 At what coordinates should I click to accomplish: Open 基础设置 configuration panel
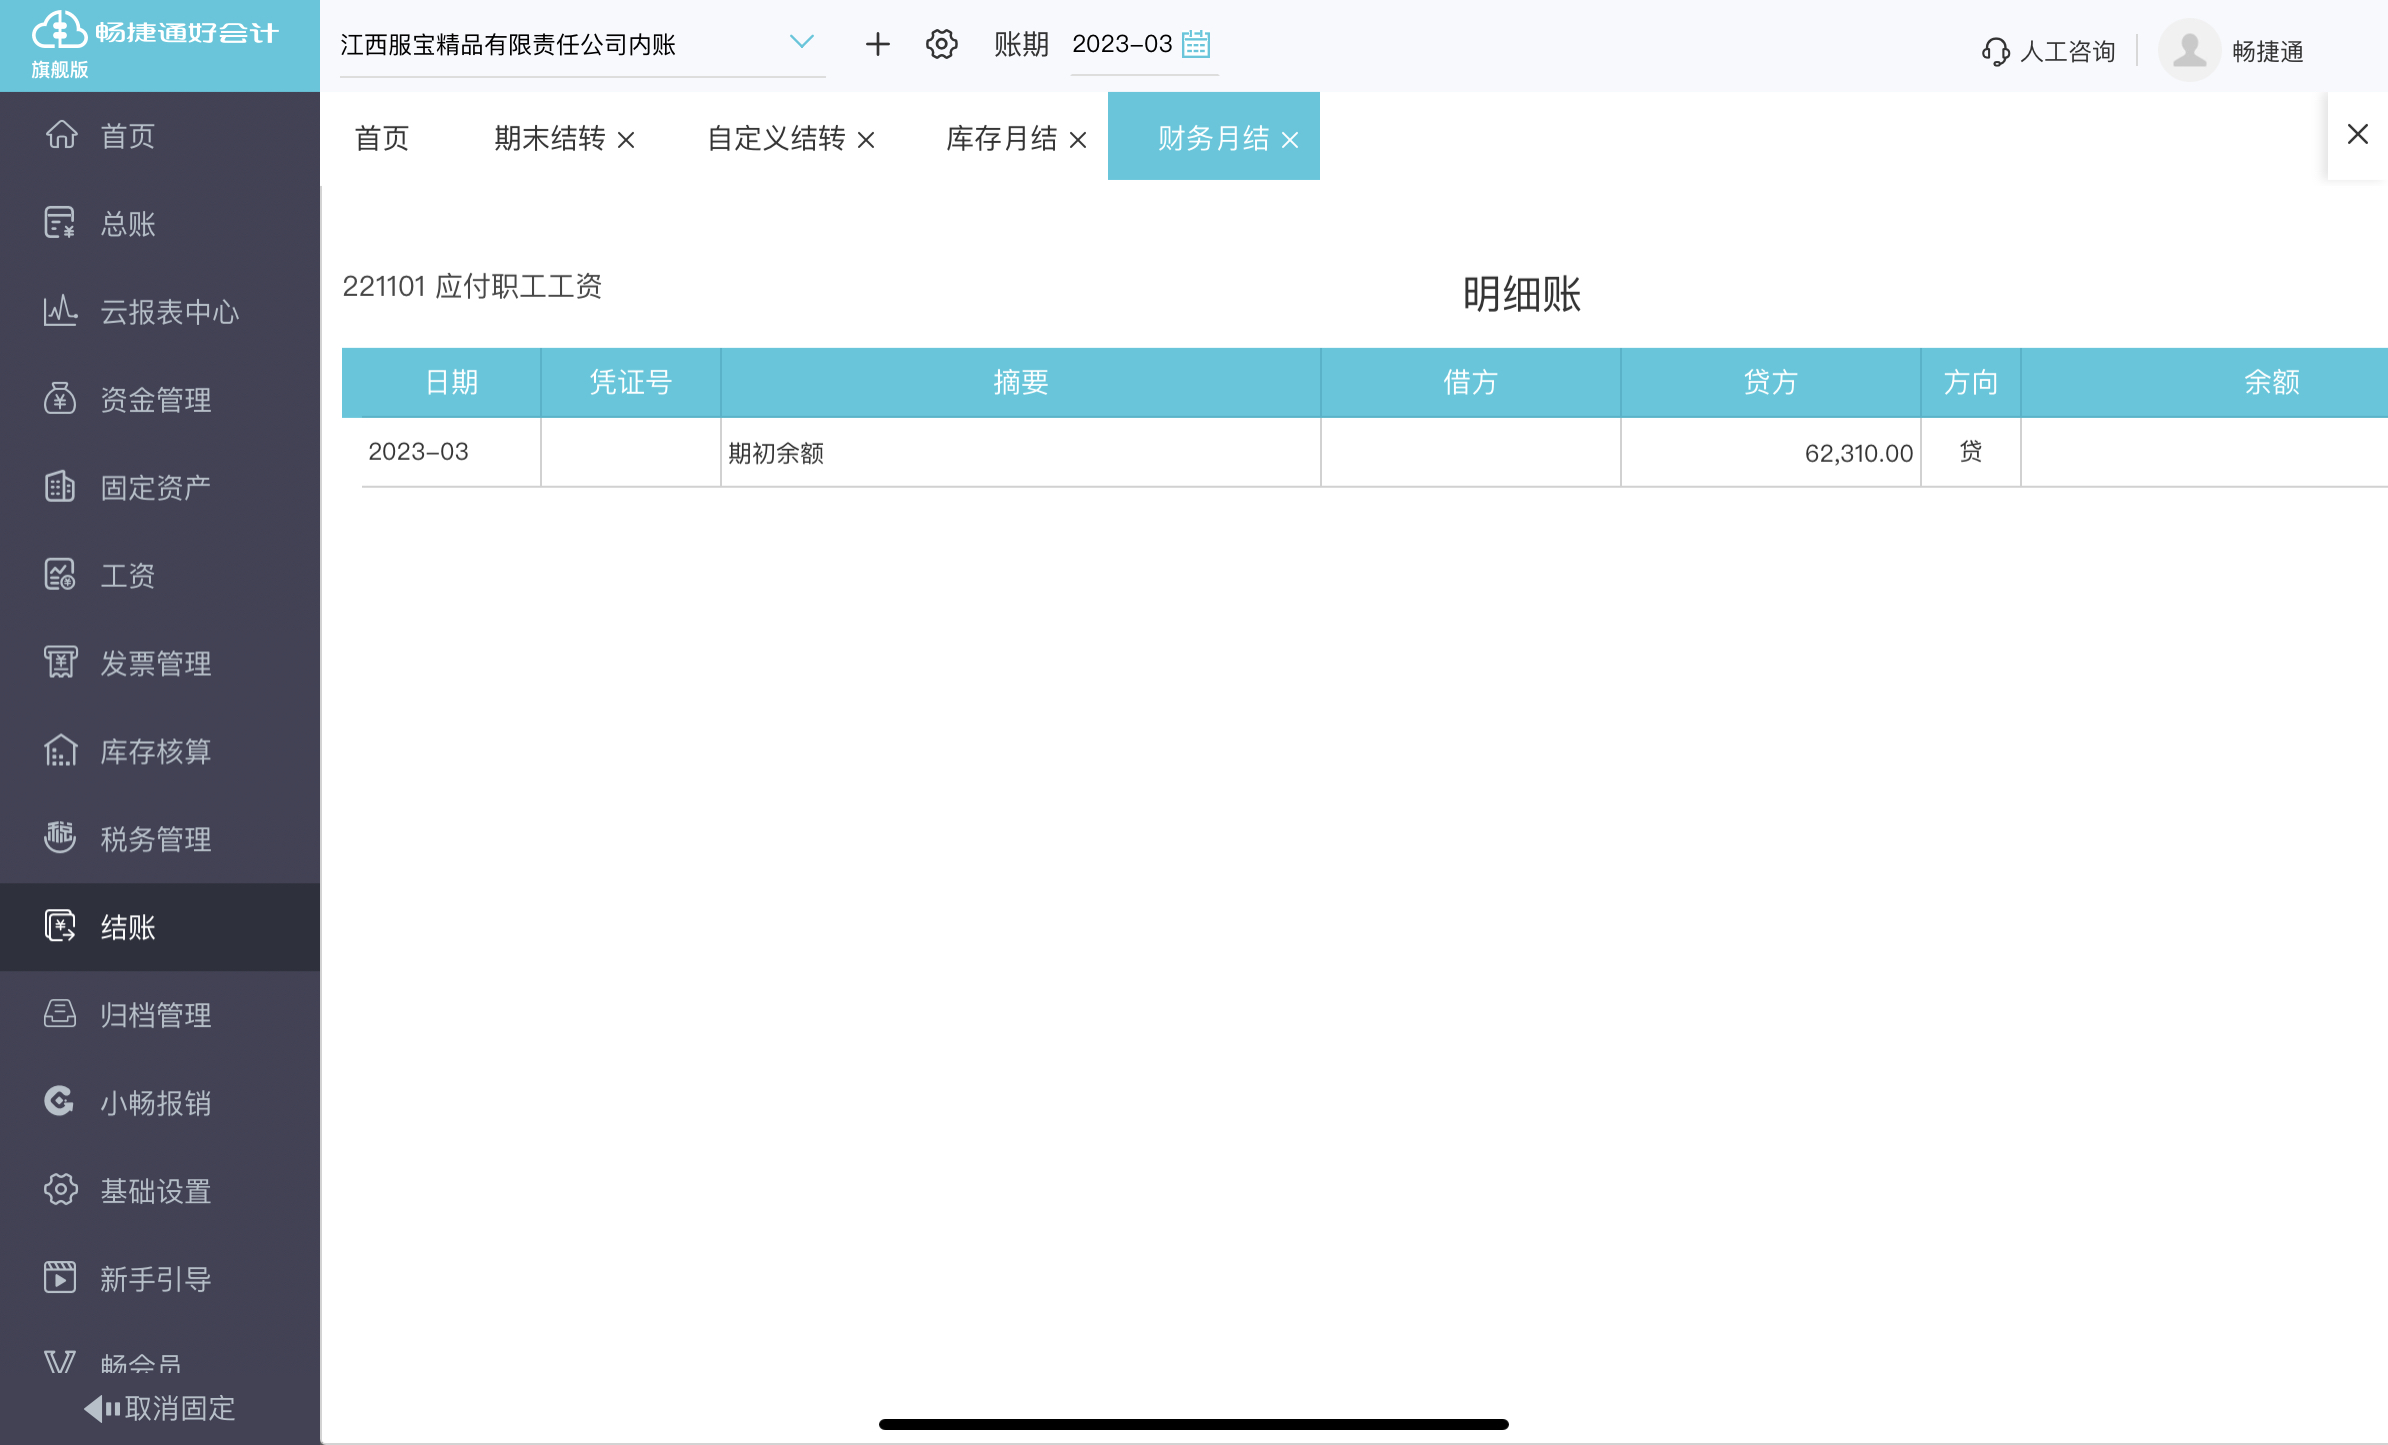point(160,1191)
